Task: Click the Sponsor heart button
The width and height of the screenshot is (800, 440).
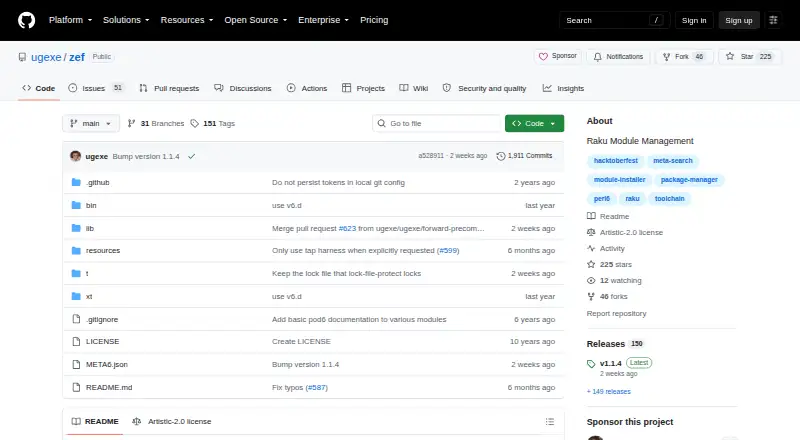Action: pos(558,56)
